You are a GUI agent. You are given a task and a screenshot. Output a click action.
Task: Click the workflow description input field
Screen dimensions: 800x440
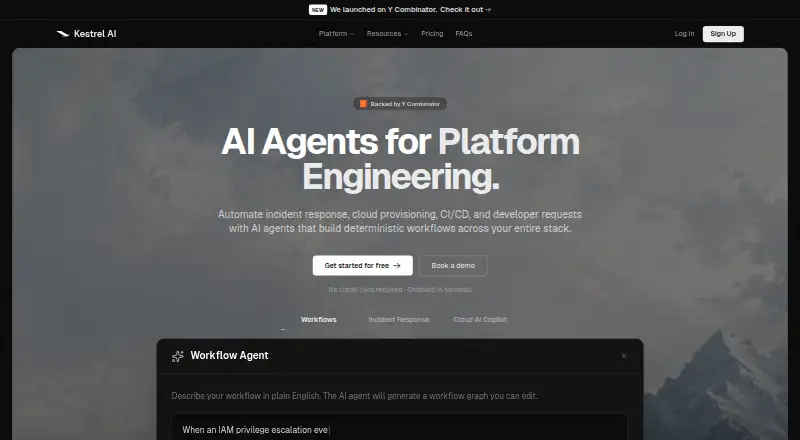click(x=399, y=427)
